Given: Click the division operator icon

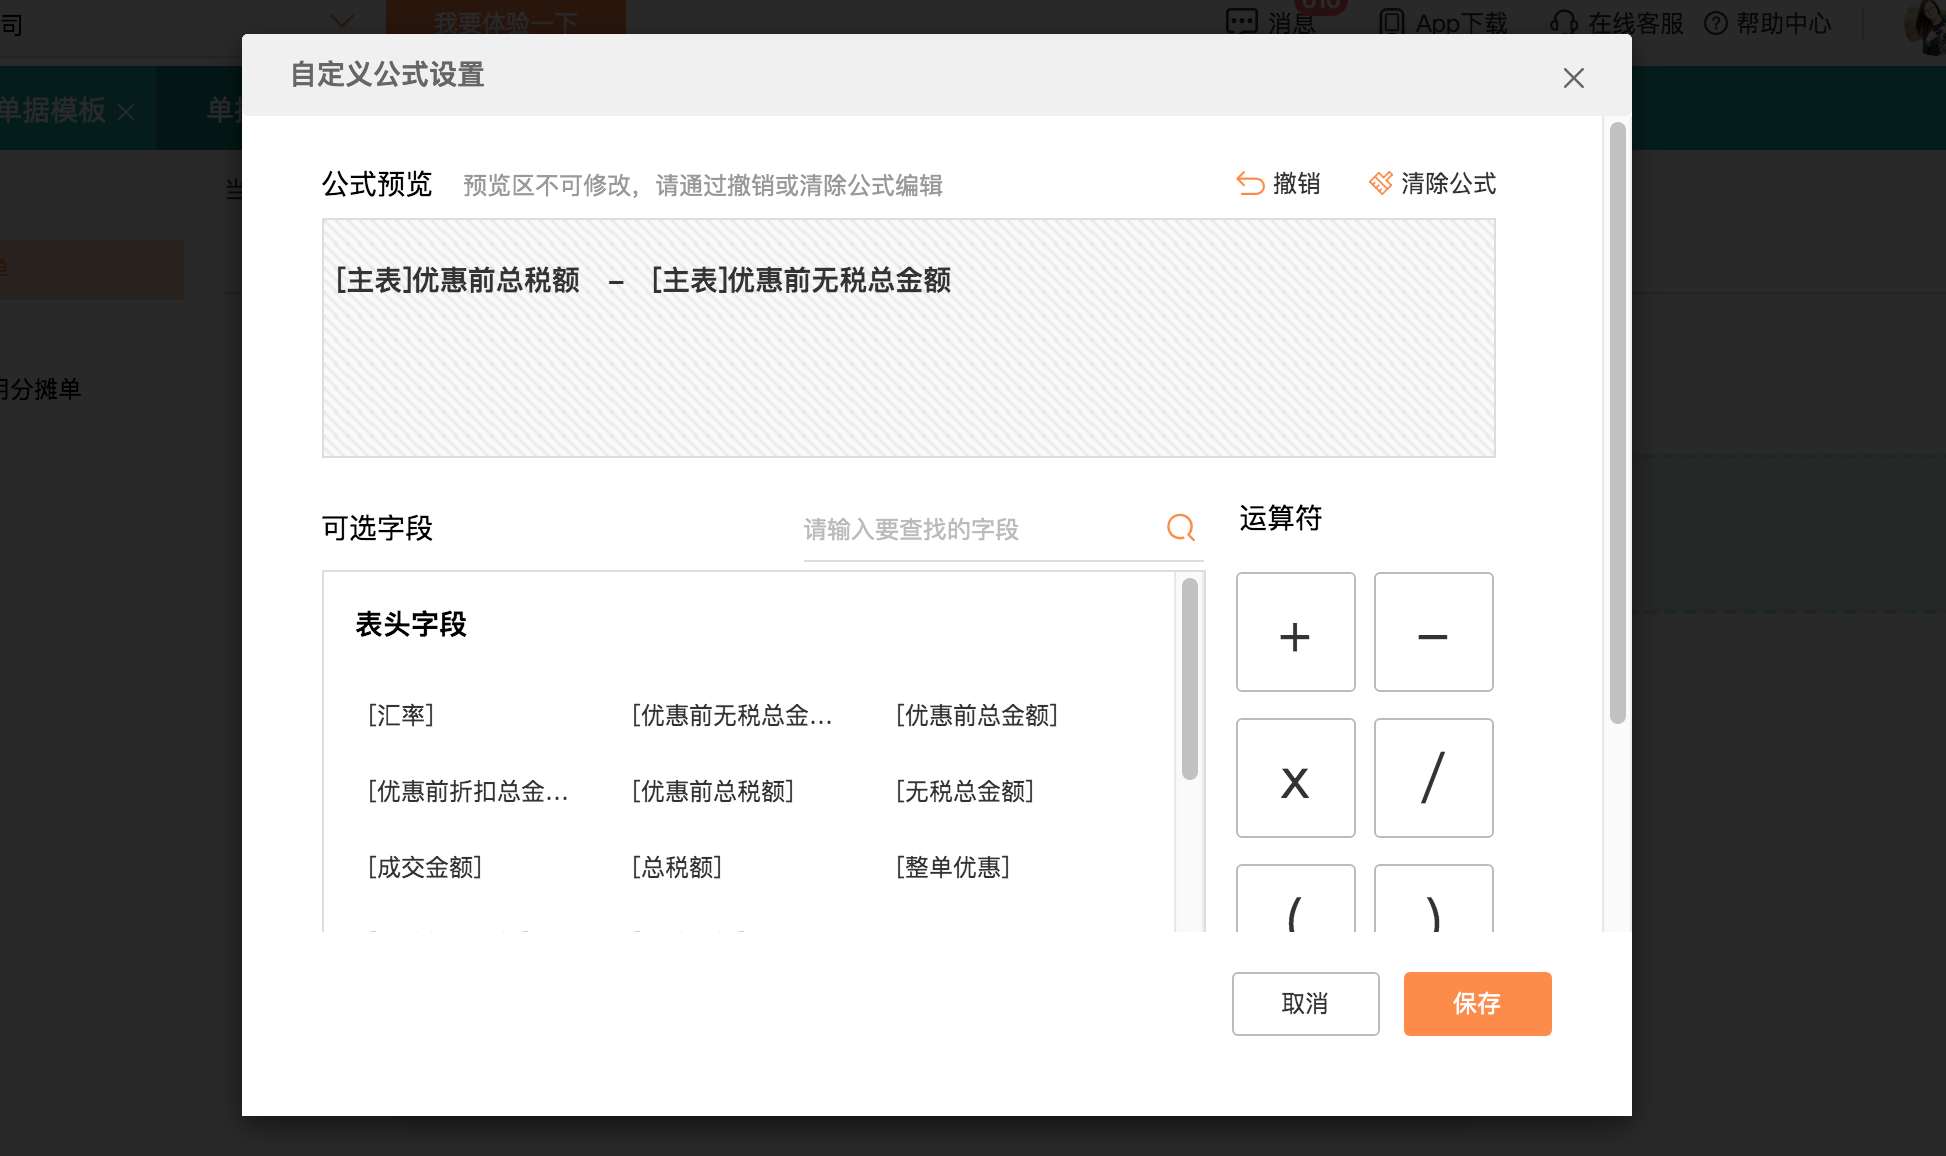Looking at the screenshot, I should pos(1433,778).
